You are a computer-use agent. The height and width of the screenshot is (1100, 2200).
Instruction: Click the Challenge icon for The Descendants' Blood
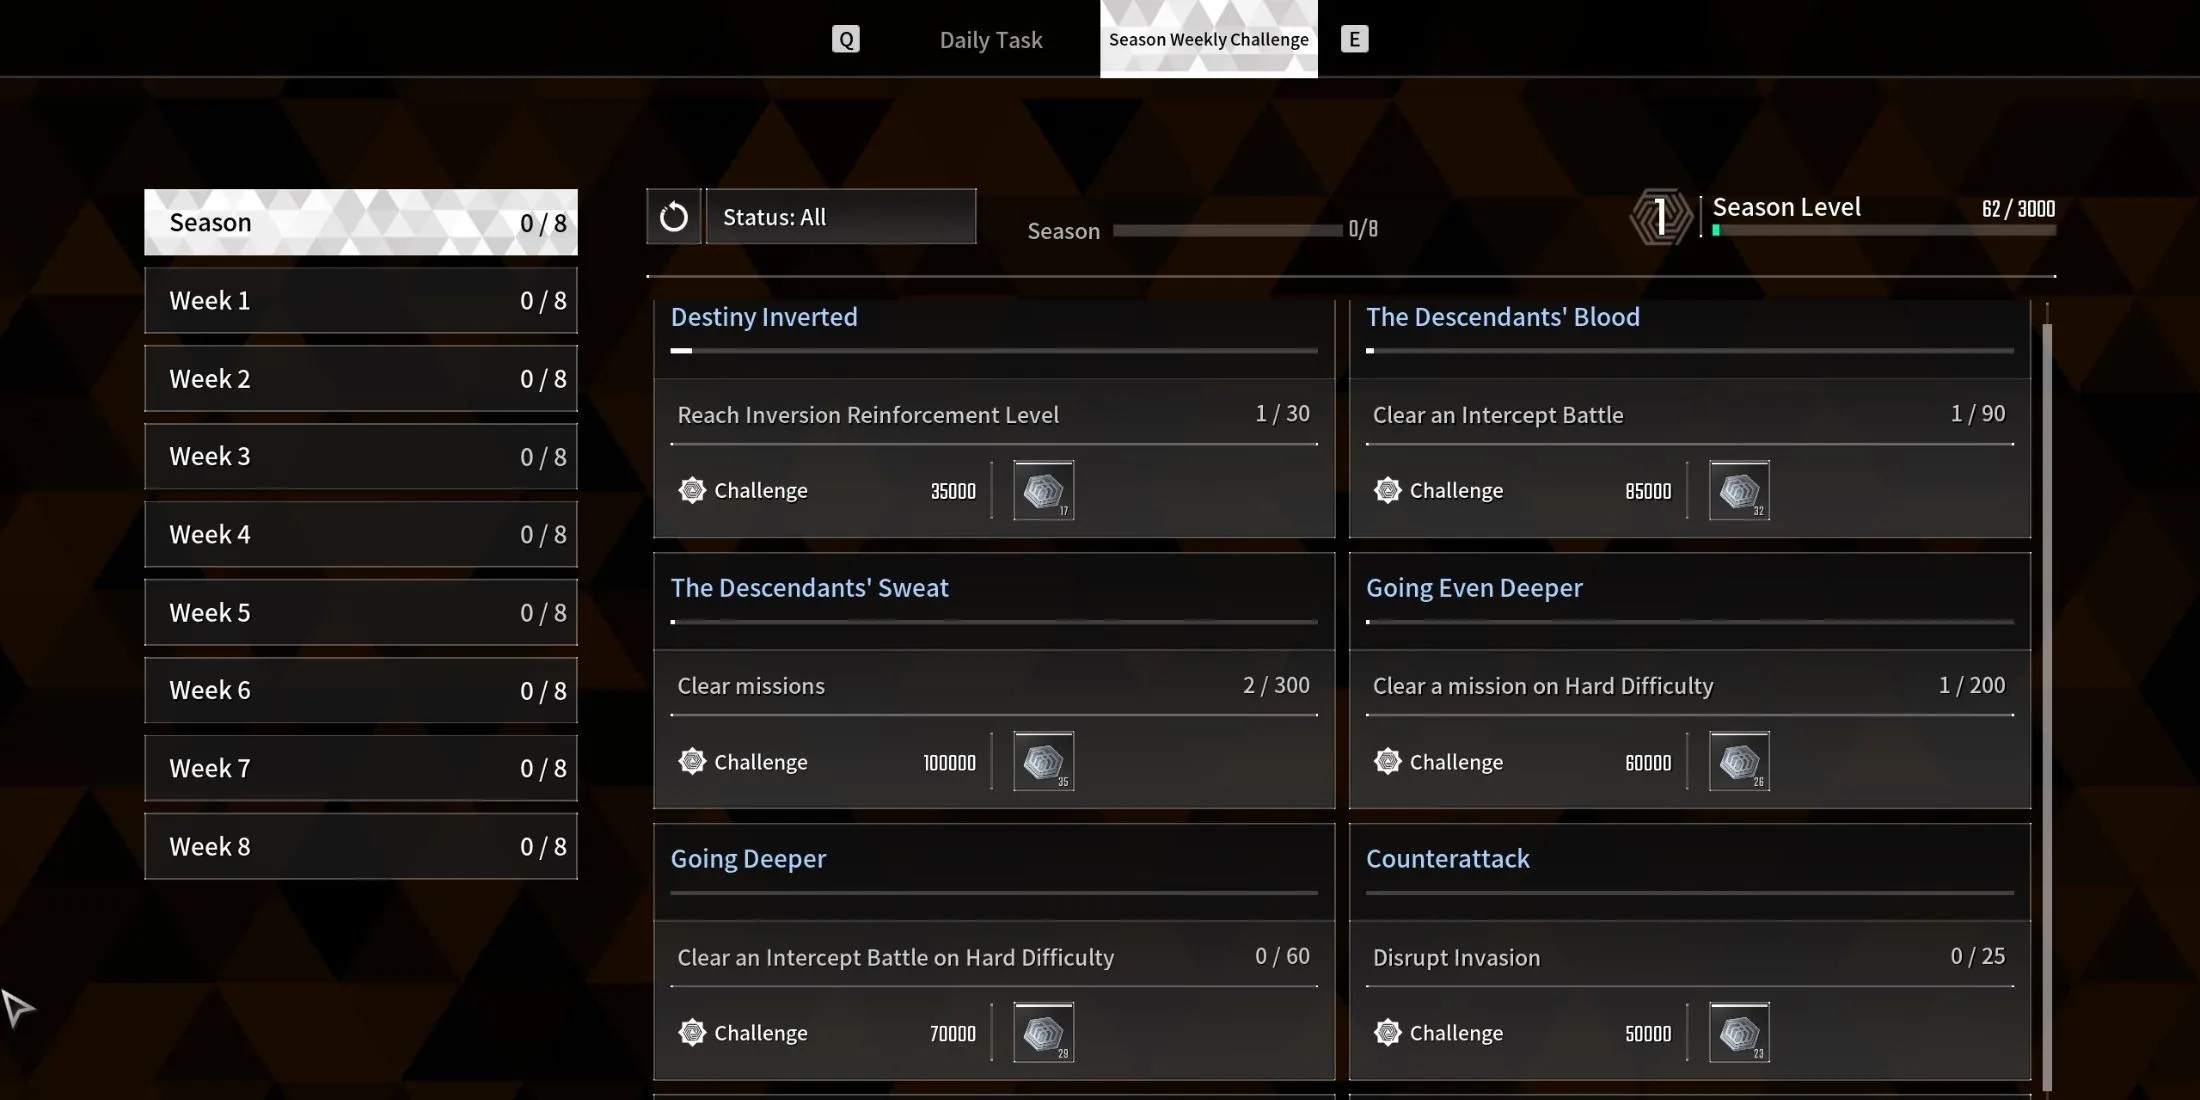(x=1386, y=490)
